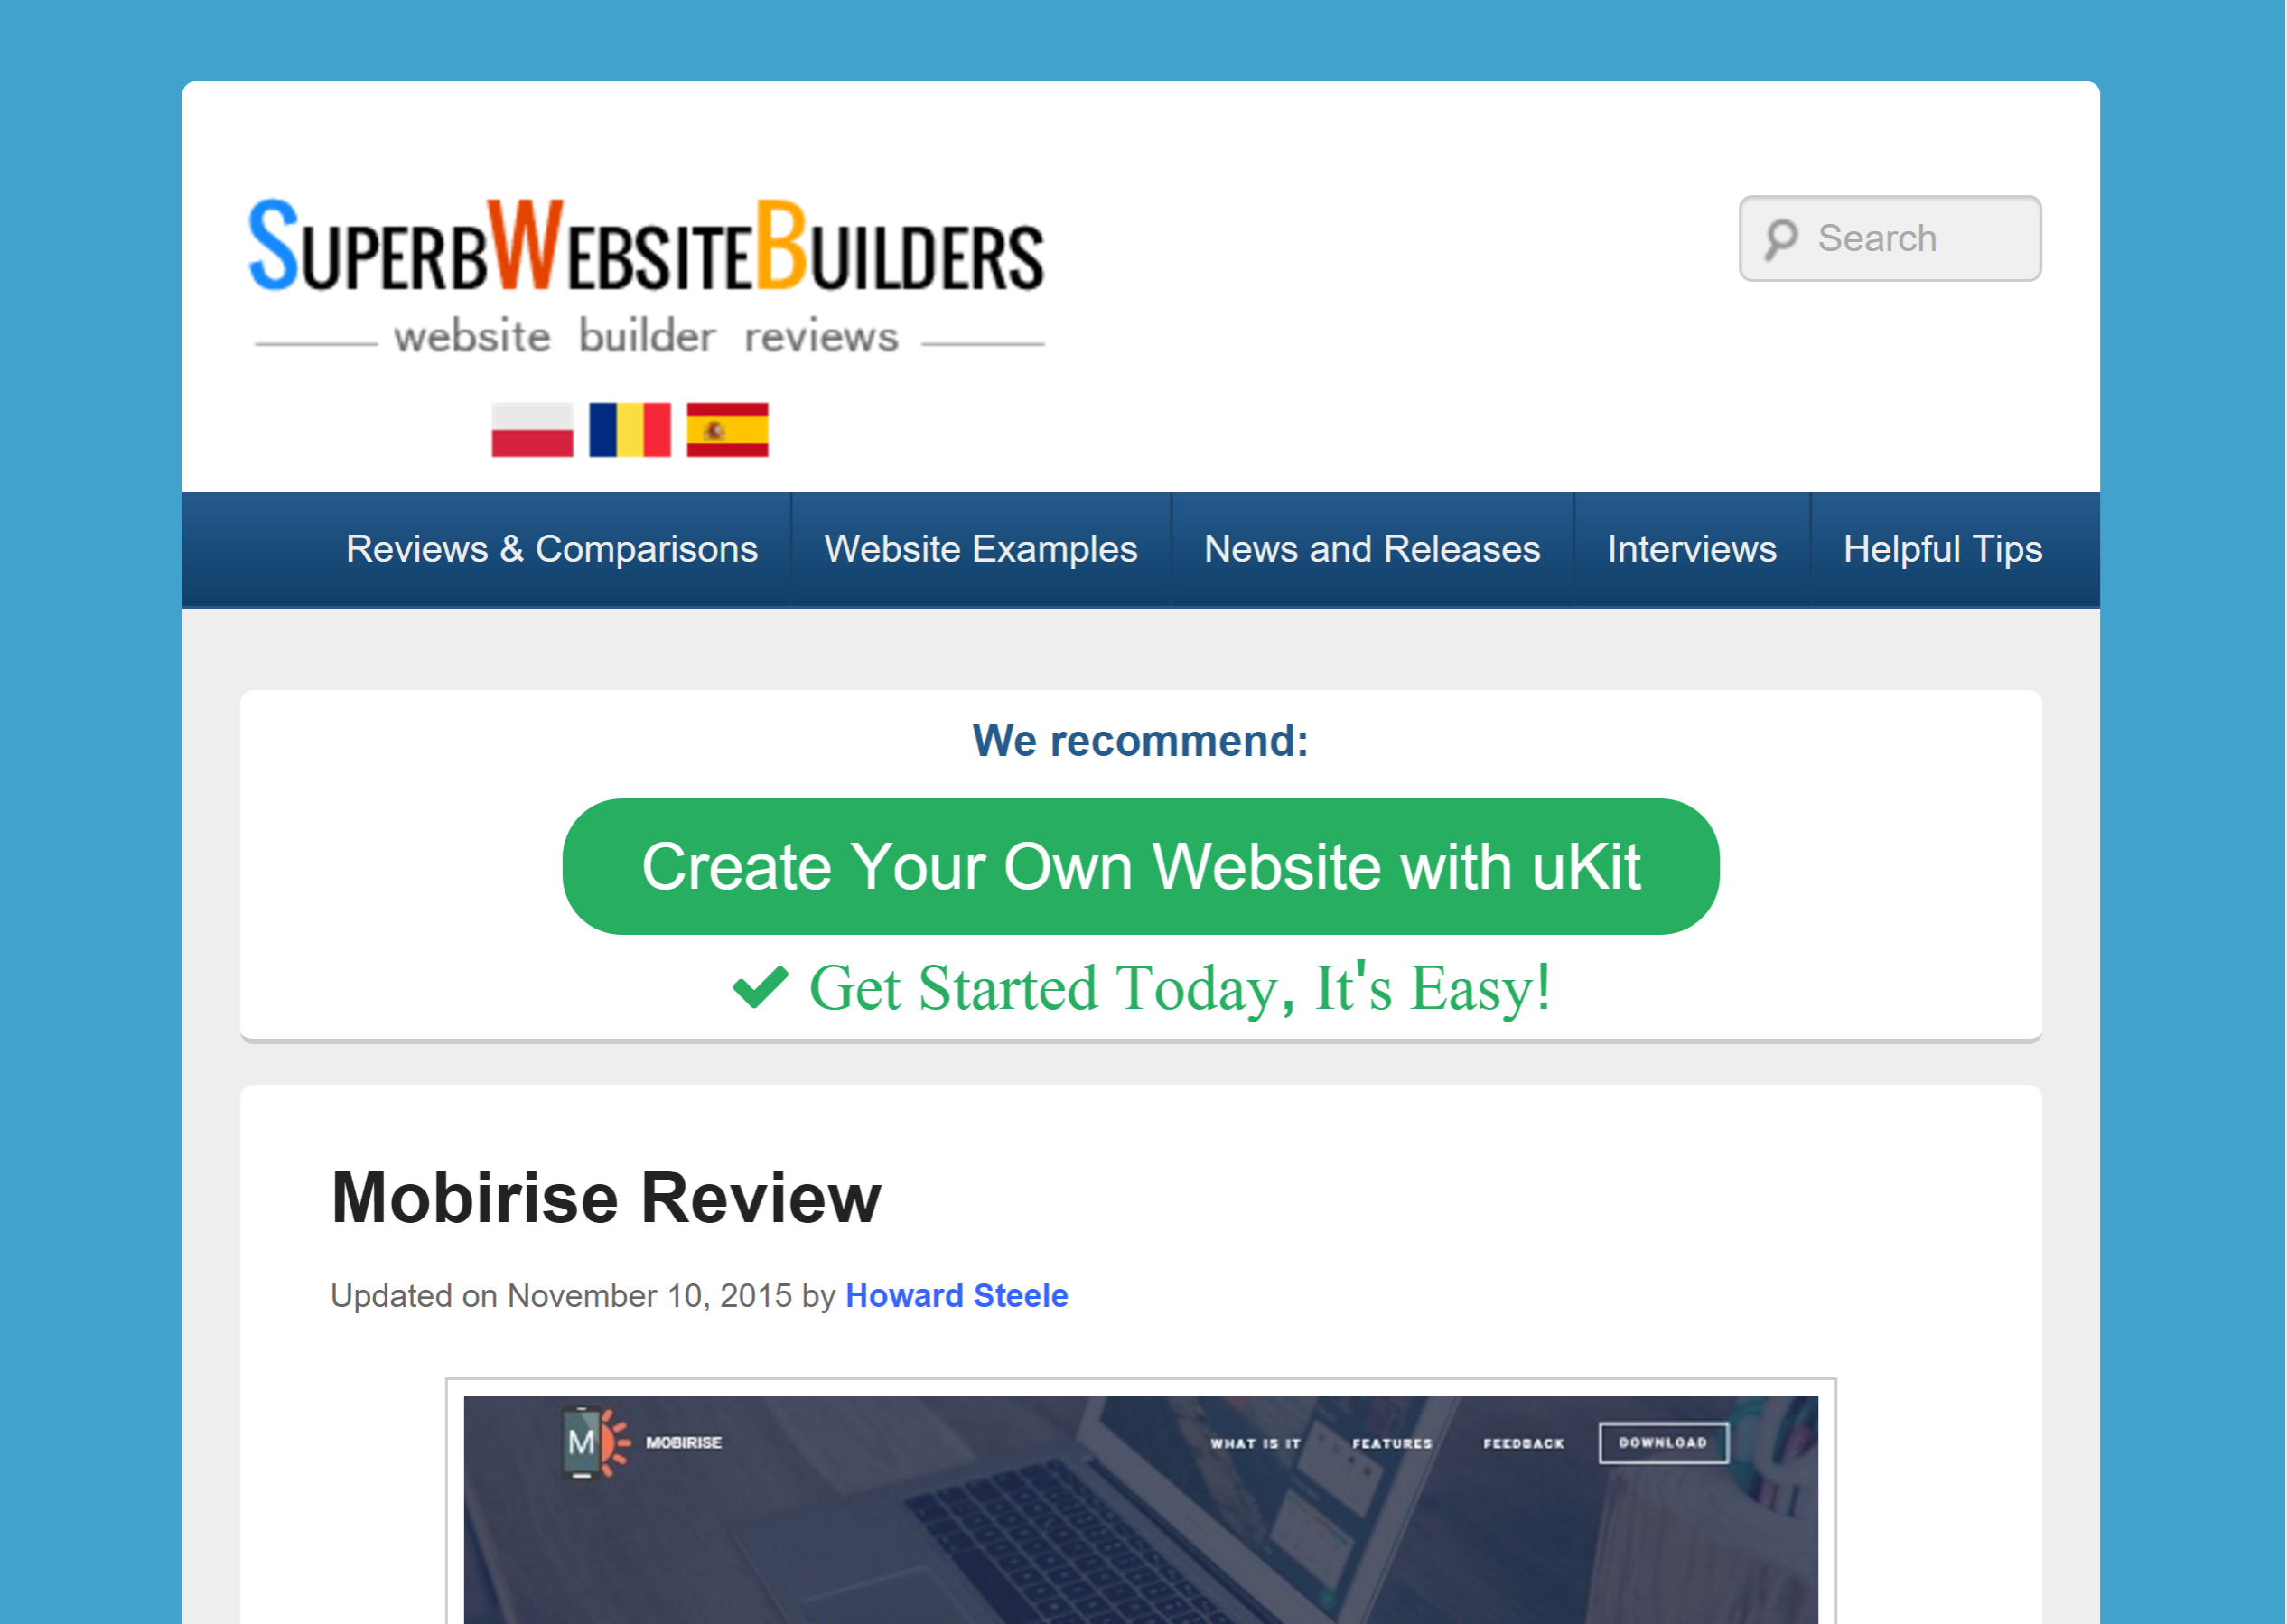Open the Reviews & Comparisons menu
The width and height of the screenshot is (2287, 1624).
552,546
